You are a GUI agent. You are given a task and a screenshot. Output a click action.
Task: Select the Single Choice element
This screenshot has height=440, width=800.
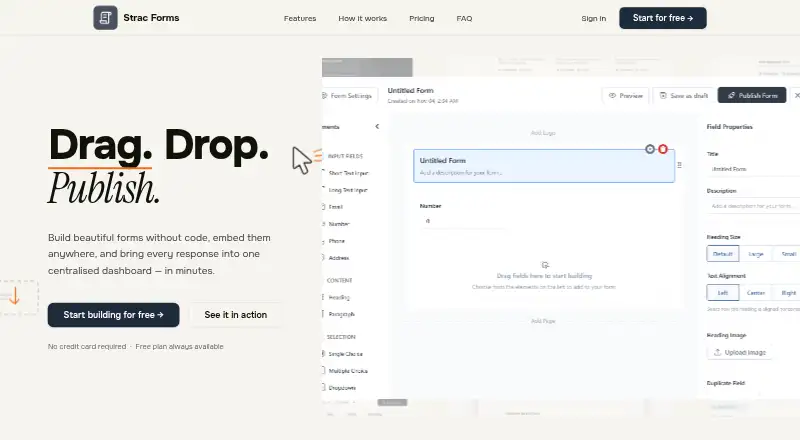click(x=345, y=354)
